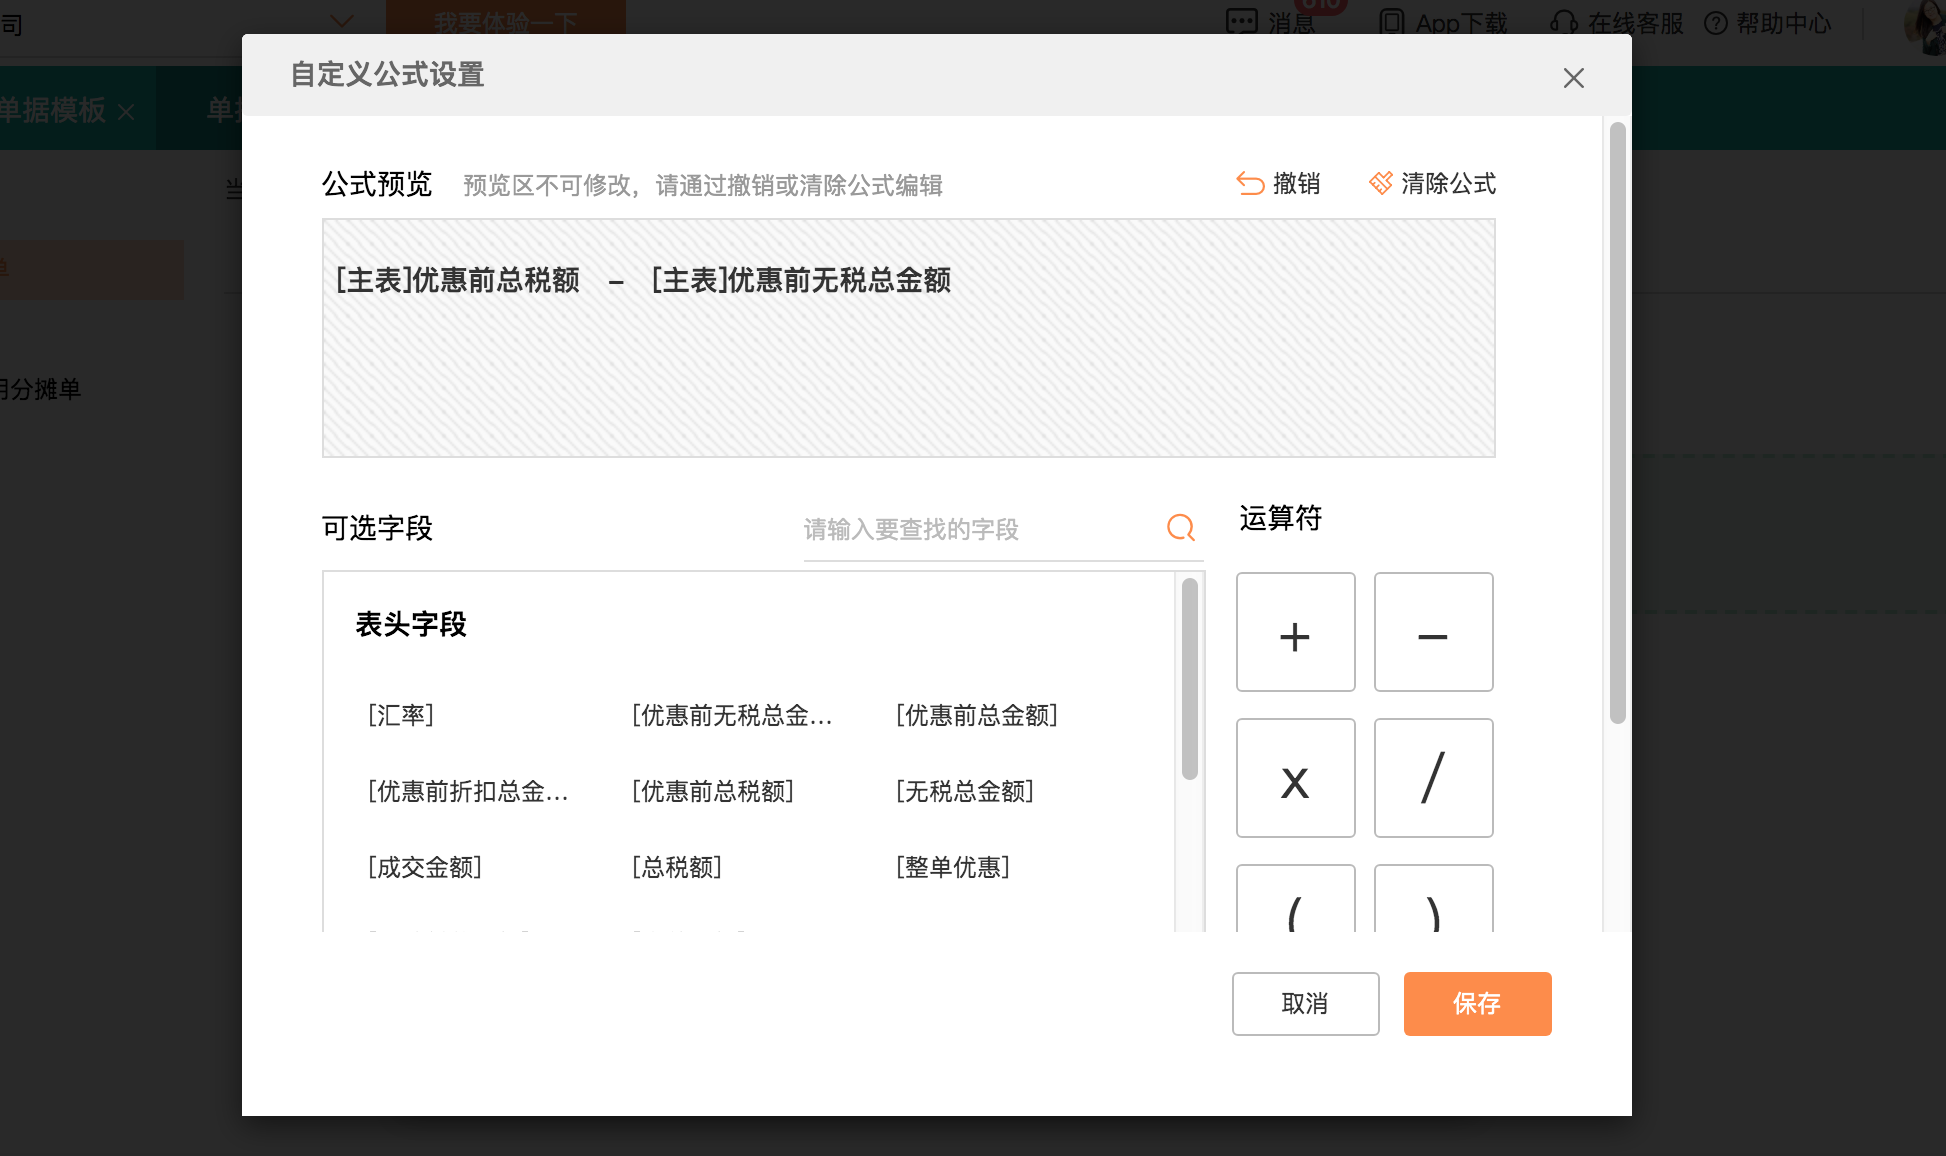
Task: Cancel the dialog by clicking 取消
Action: point(1305,1002)
